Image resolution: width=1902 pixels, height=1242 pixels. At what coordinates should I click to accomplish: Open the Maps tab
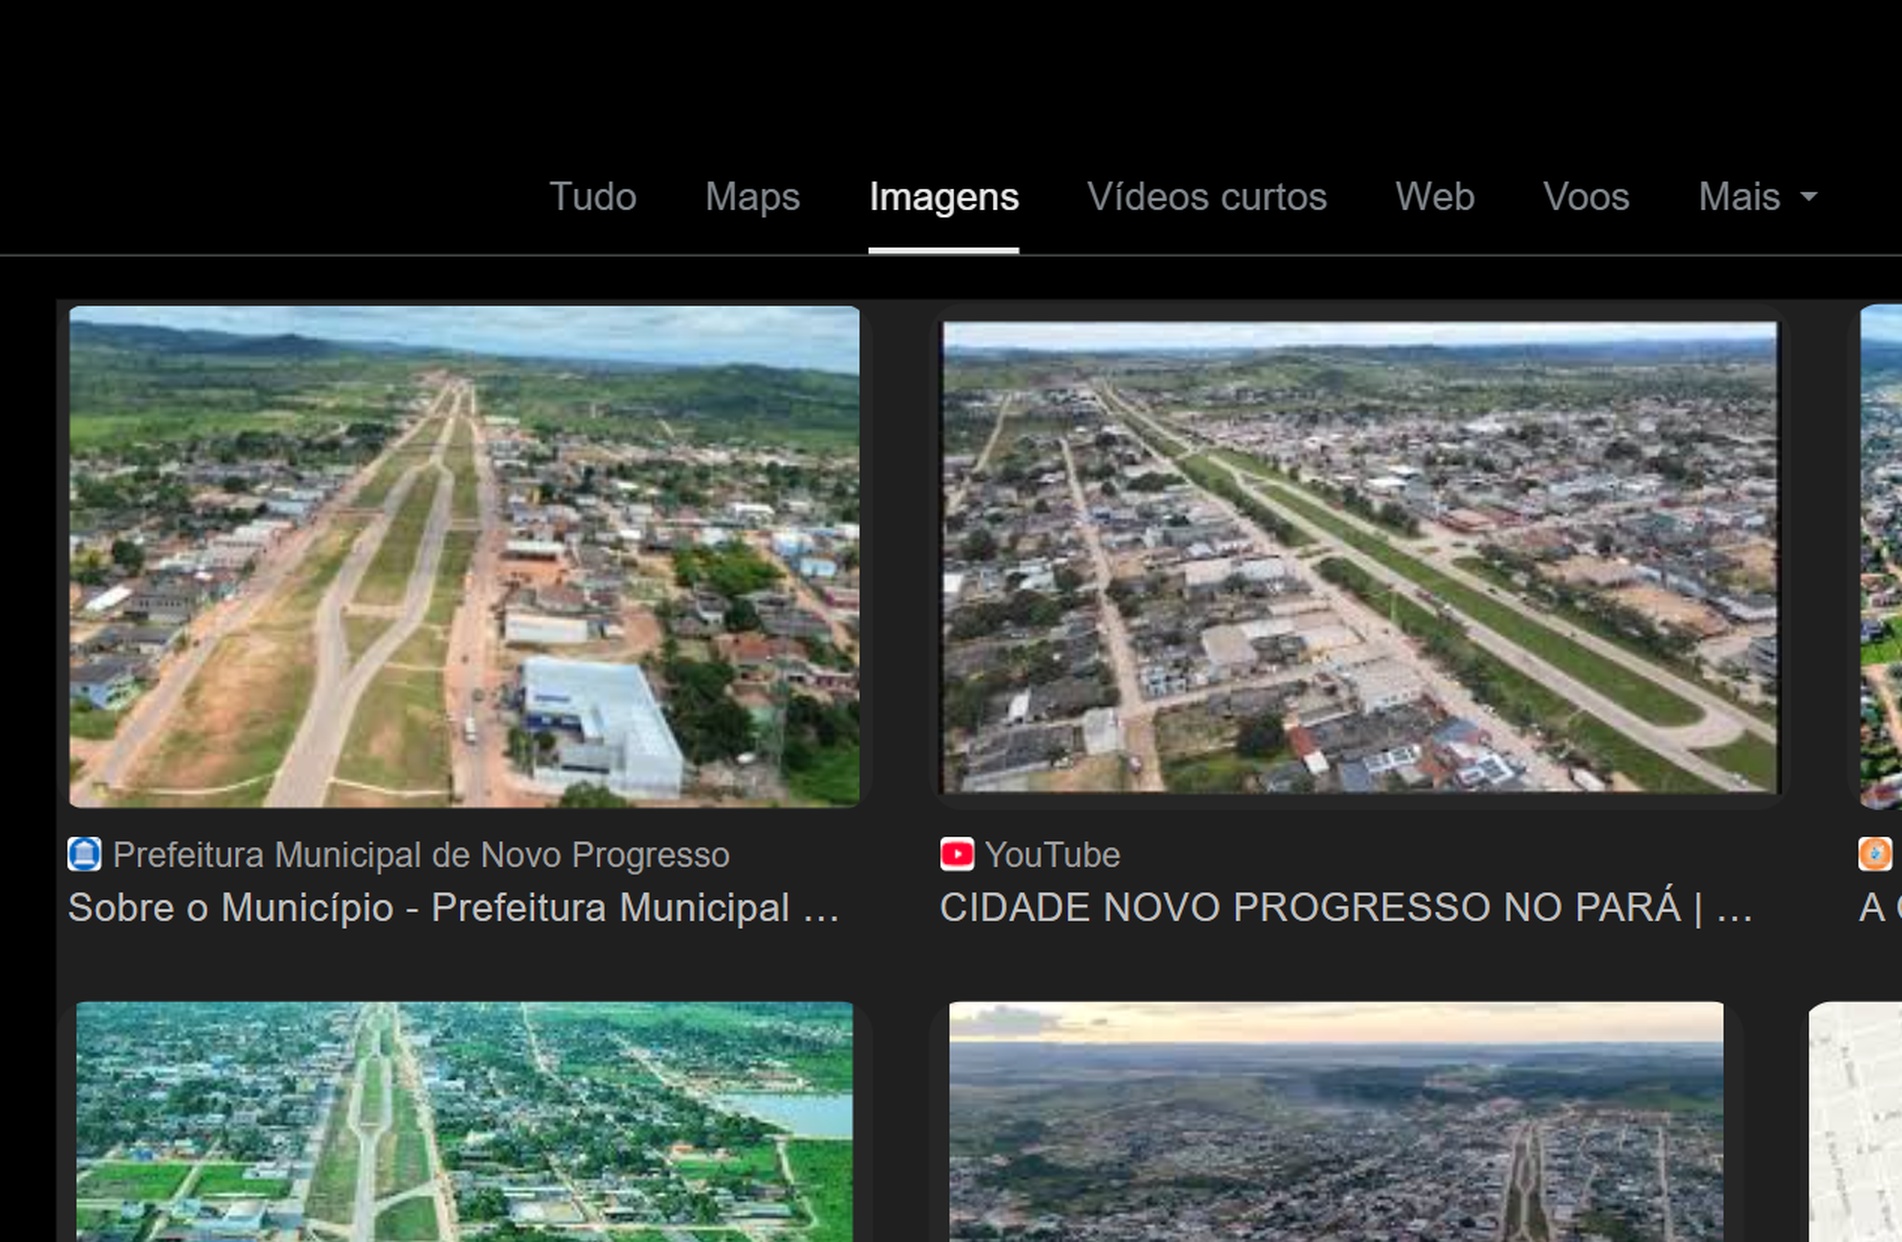point(752,197)
